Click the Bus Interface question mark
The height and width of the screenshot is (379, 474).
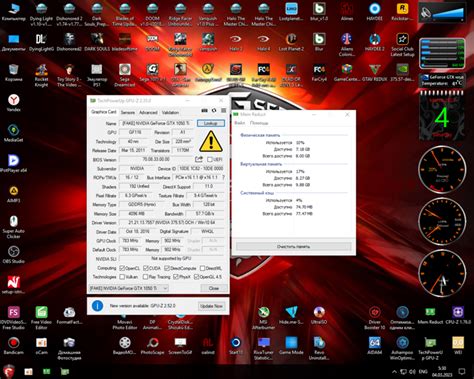point(223,177)
